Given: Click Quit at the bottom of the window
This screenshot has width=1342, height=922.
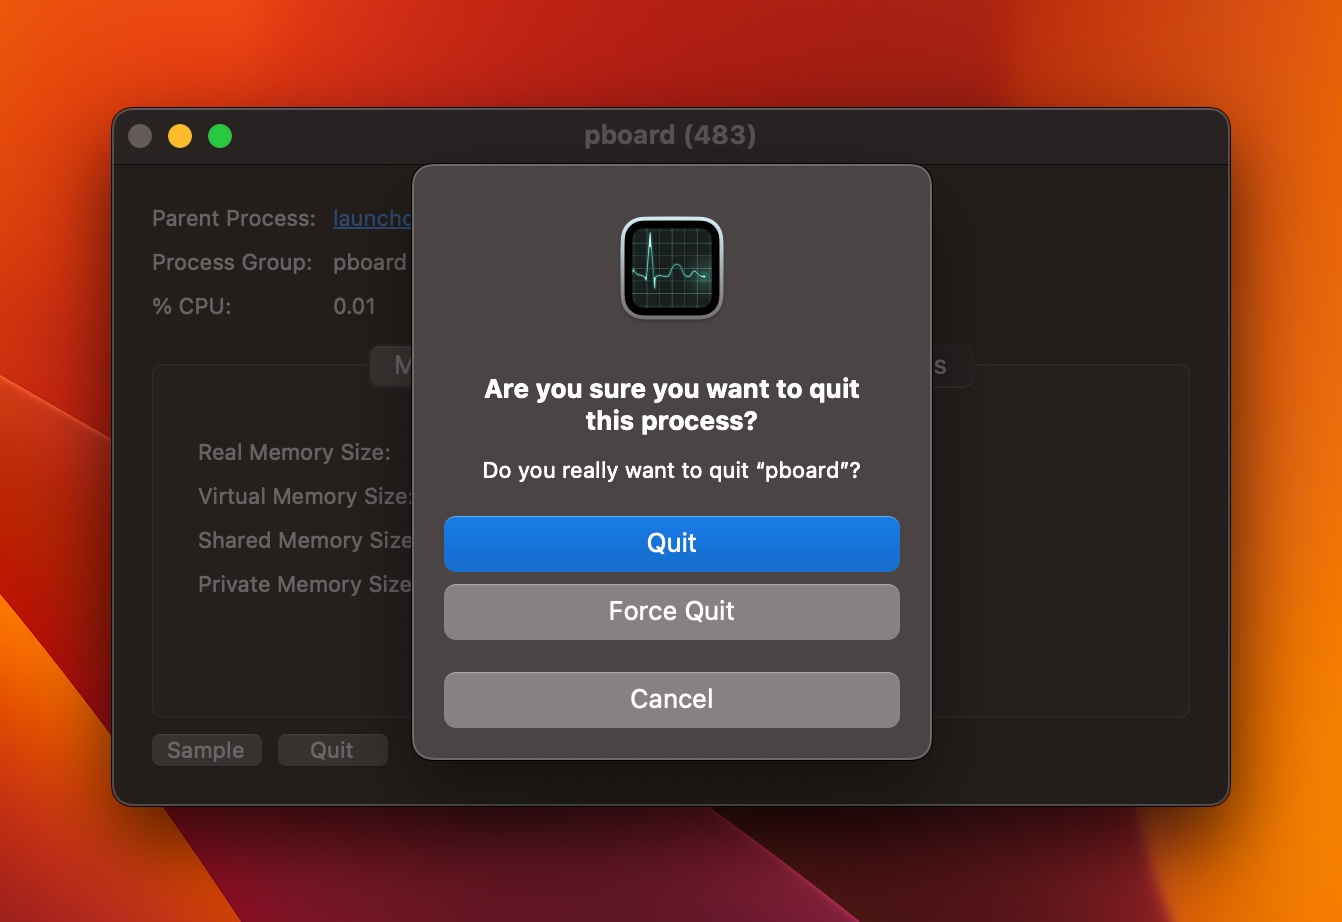Looking at the screenshot, I should point(332,749).
